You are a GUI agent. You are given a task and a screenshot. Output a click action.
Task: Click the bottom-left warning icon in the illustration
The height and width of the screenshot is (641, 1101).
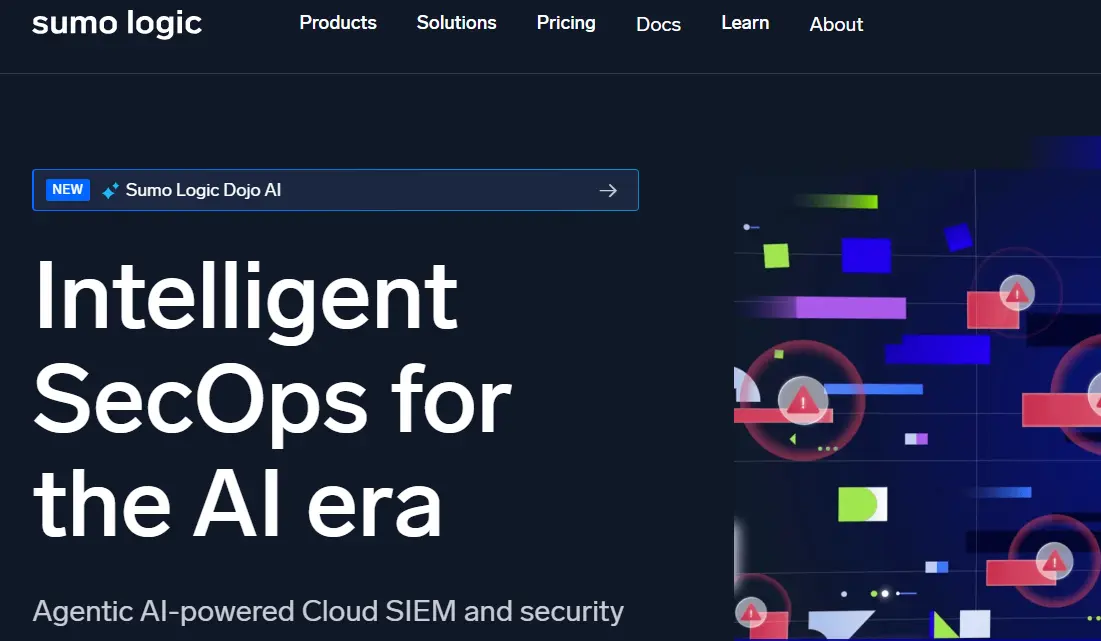point(751,612)
